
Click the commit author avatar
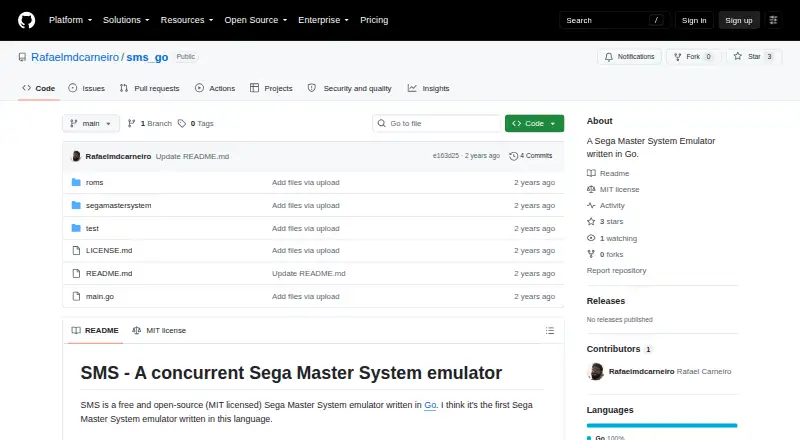pos(76,156)
